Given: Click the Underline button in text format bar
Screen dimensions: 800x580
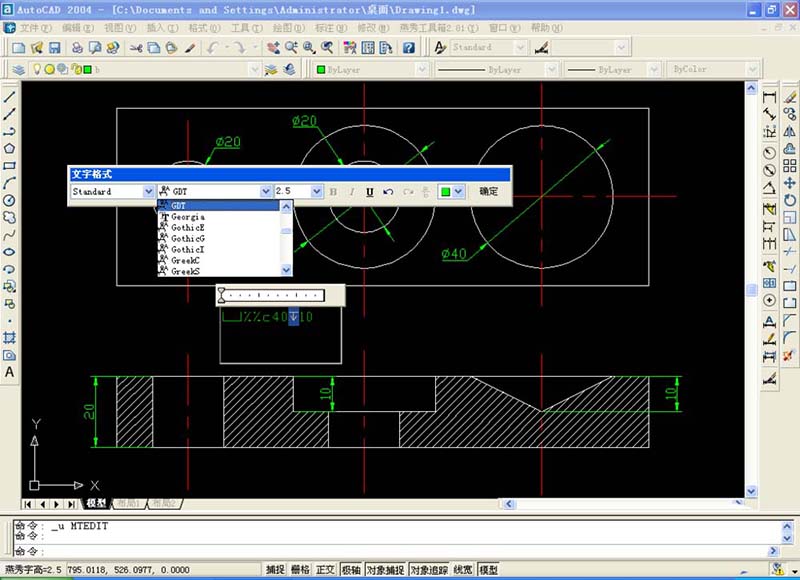Looking at the screenshot, I should coord(370,192).
